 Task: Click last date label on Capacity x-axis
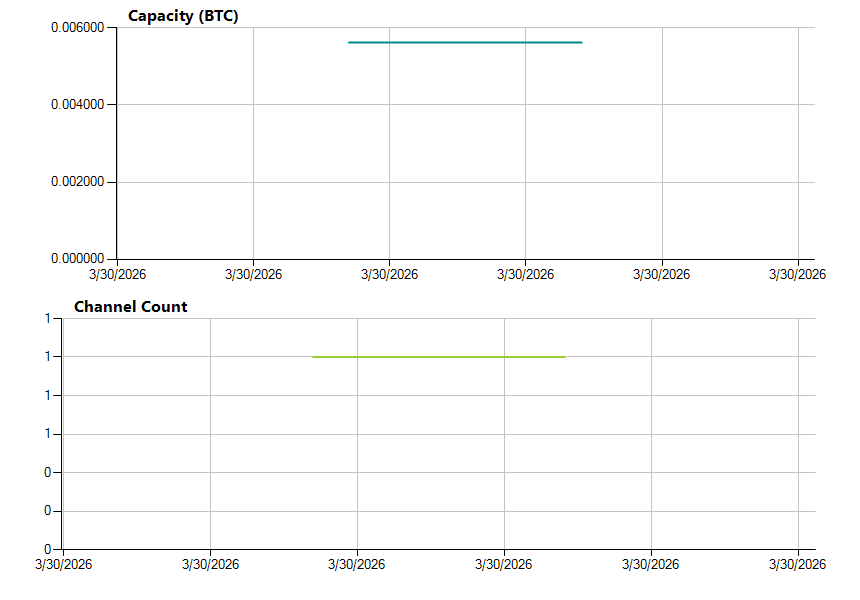point(797,274)
